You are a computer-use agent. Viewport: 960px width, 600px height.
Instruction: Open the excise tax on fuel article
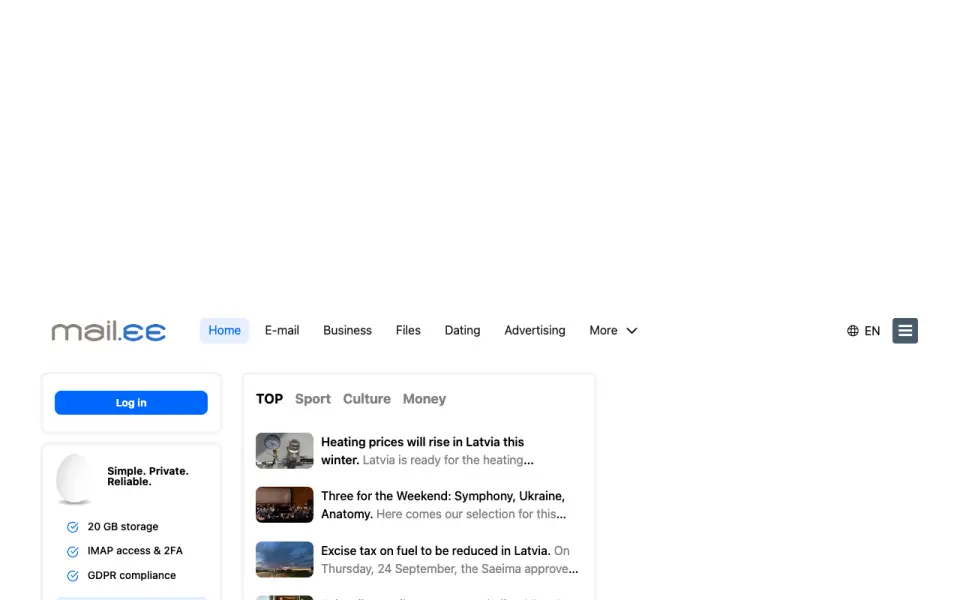[x=449, y=560]
